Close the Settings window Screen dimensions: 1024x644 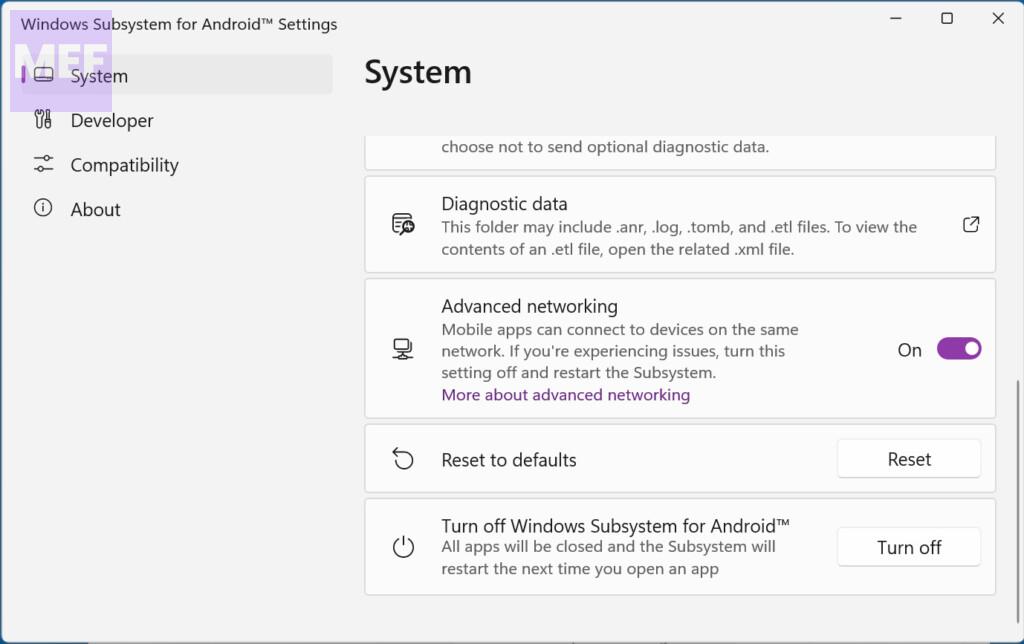click(x=997, y=18)
